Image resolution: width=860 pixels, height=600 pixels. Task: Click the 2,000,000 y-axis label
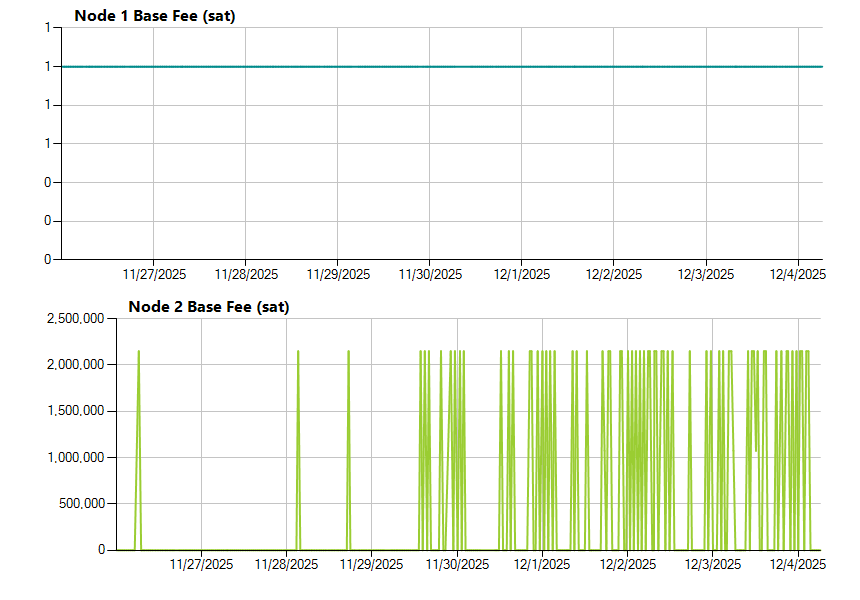(76, 365)
